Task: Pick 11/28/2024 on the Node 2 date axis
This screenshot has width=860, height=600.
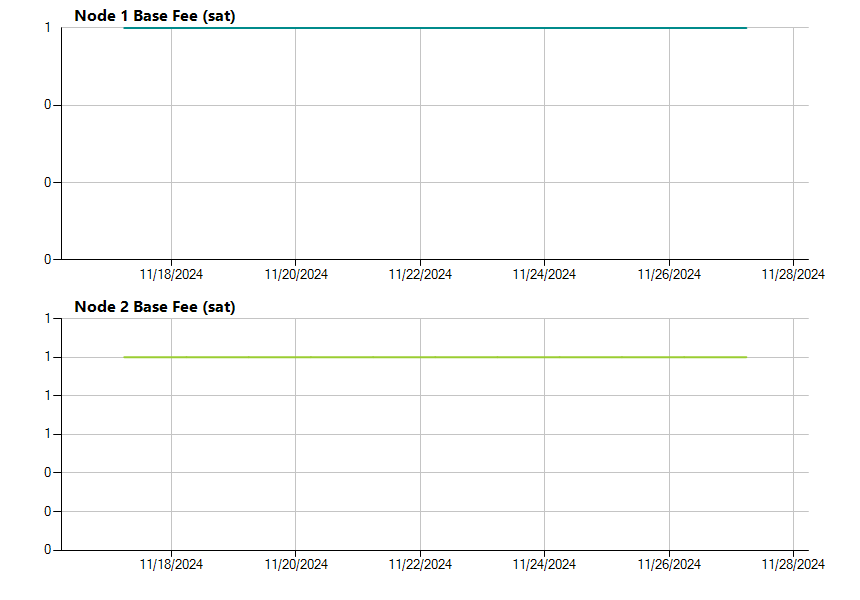Action: tap(793, 564)
